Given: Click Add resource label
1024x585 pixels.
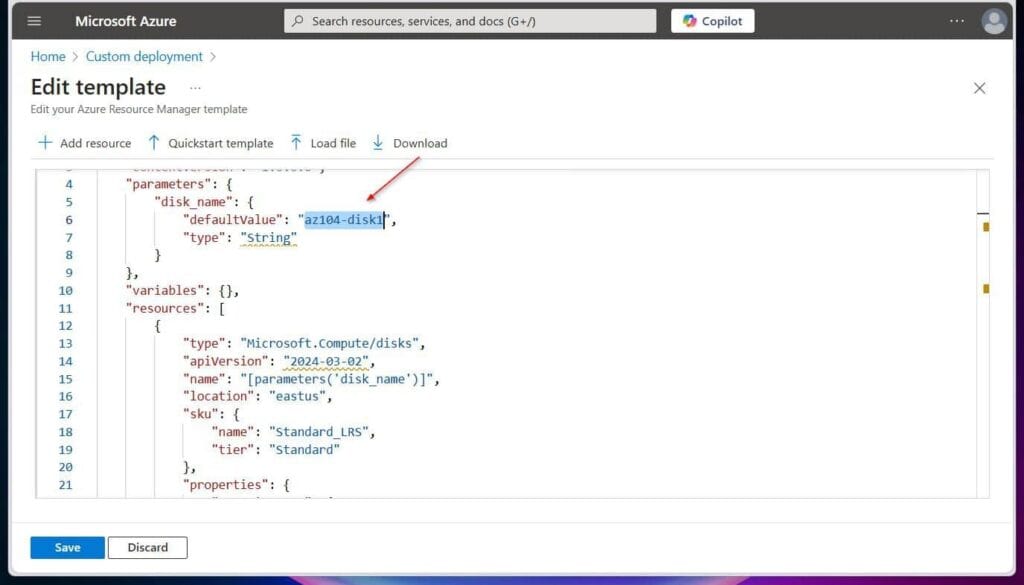Looking at the screenshot, I should point(95,143).
